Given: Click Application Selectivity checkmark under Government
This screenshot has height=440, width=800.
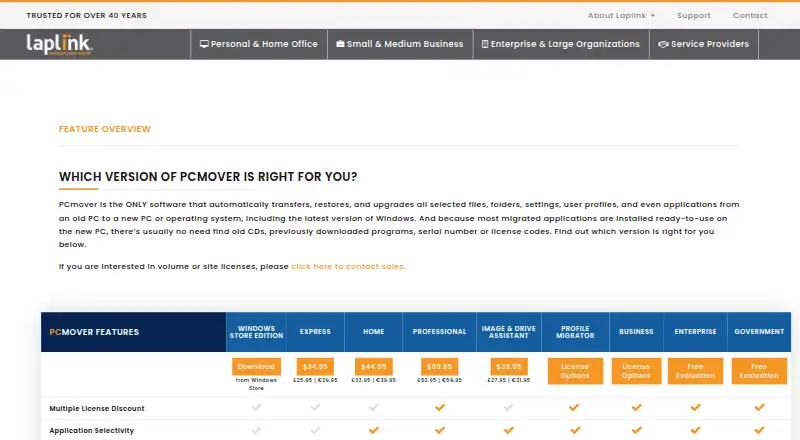Looking at the screenshot, I should [x=759, y=430].
